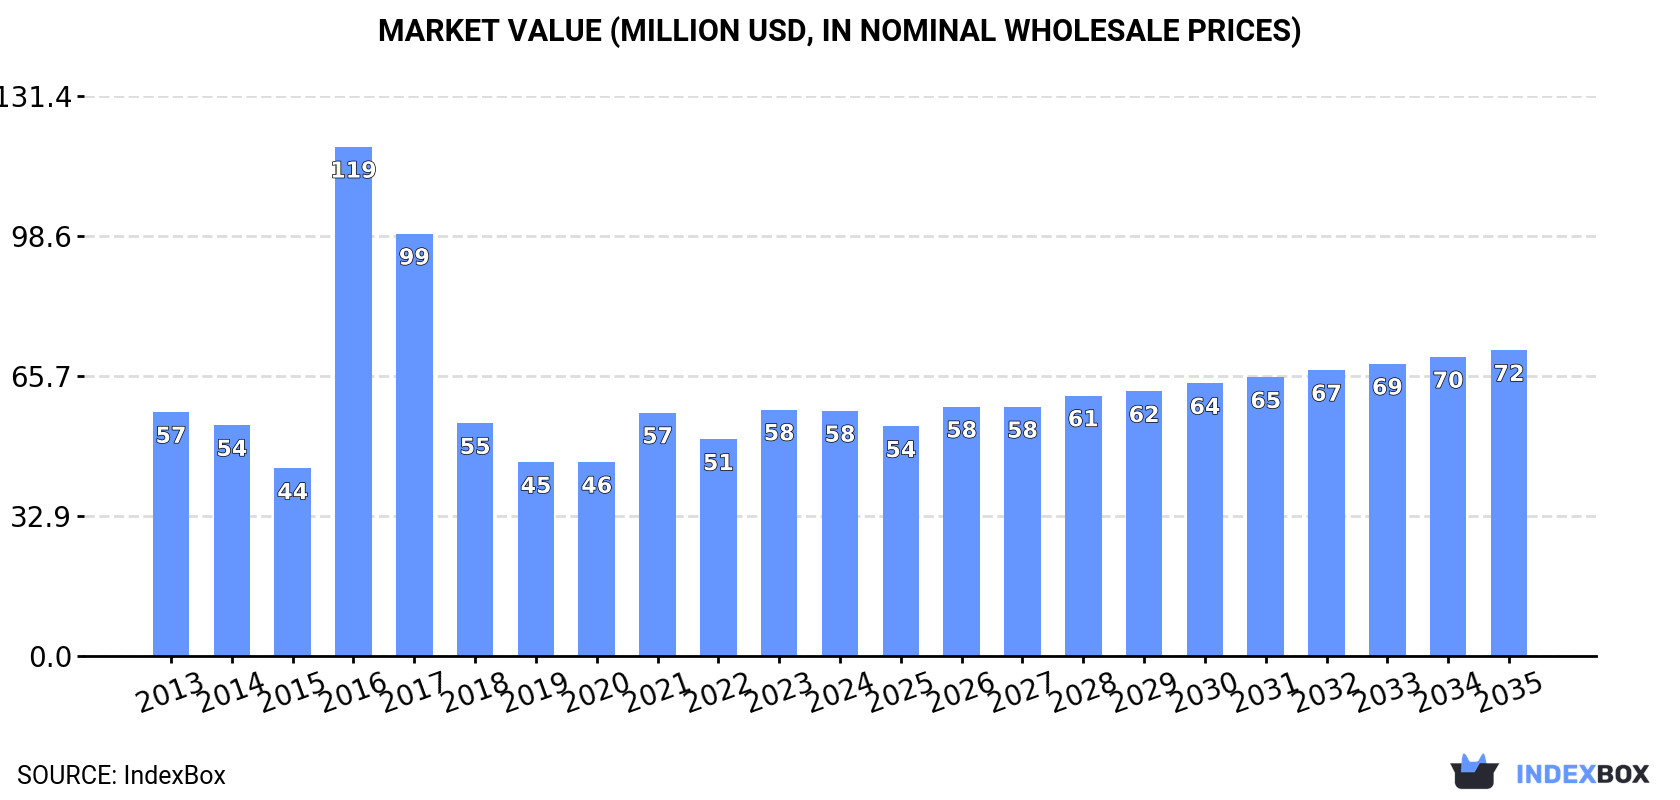Click the y-axis label 0.0
Image resolution: width=1680 pixels, height=800 pixels.
(x=51, y=657)
